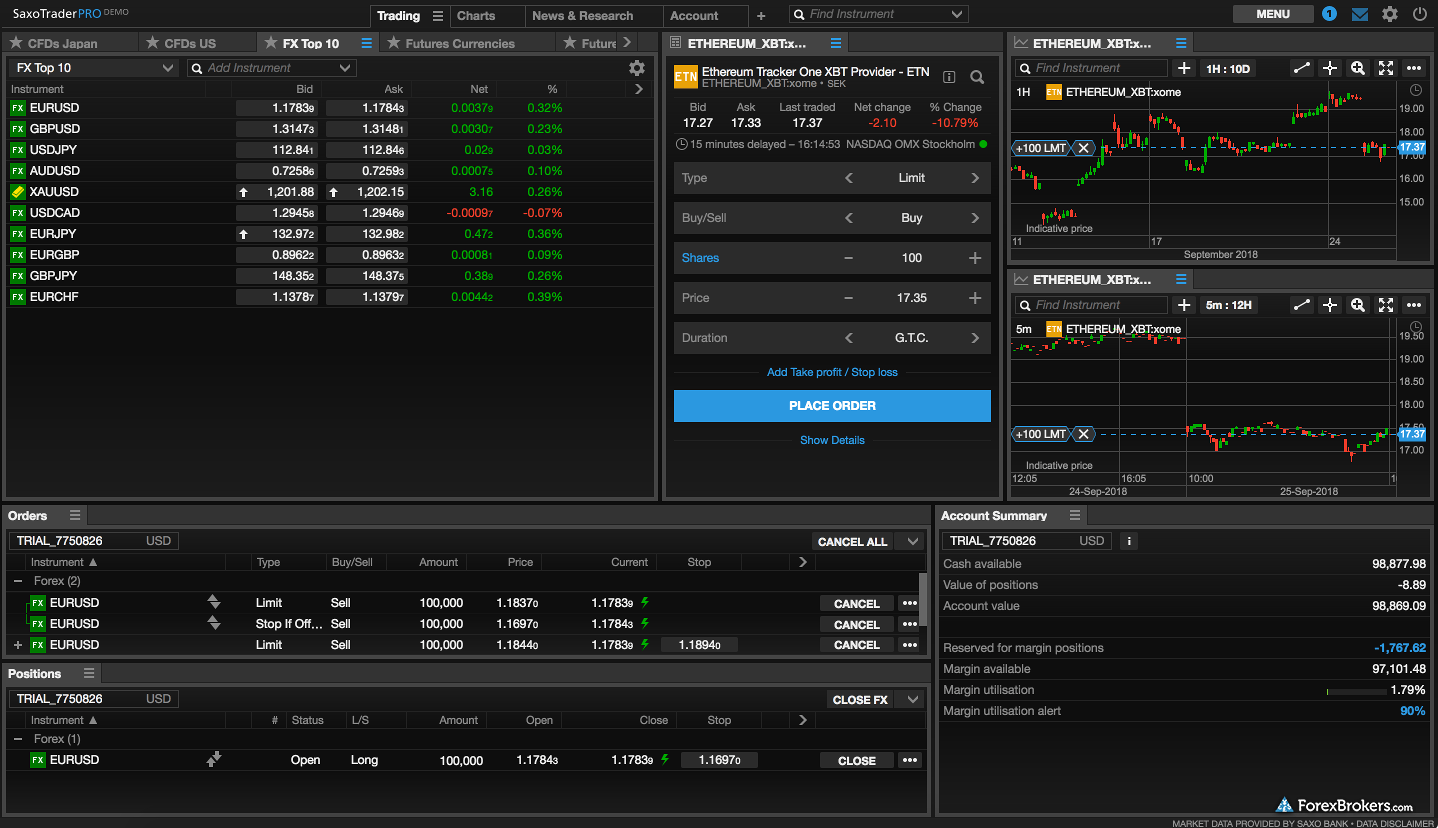The width and height of the screenshot is (1438, 828).
Task: Open platform settings gear in top bar
Action: tap(1390, 15)
